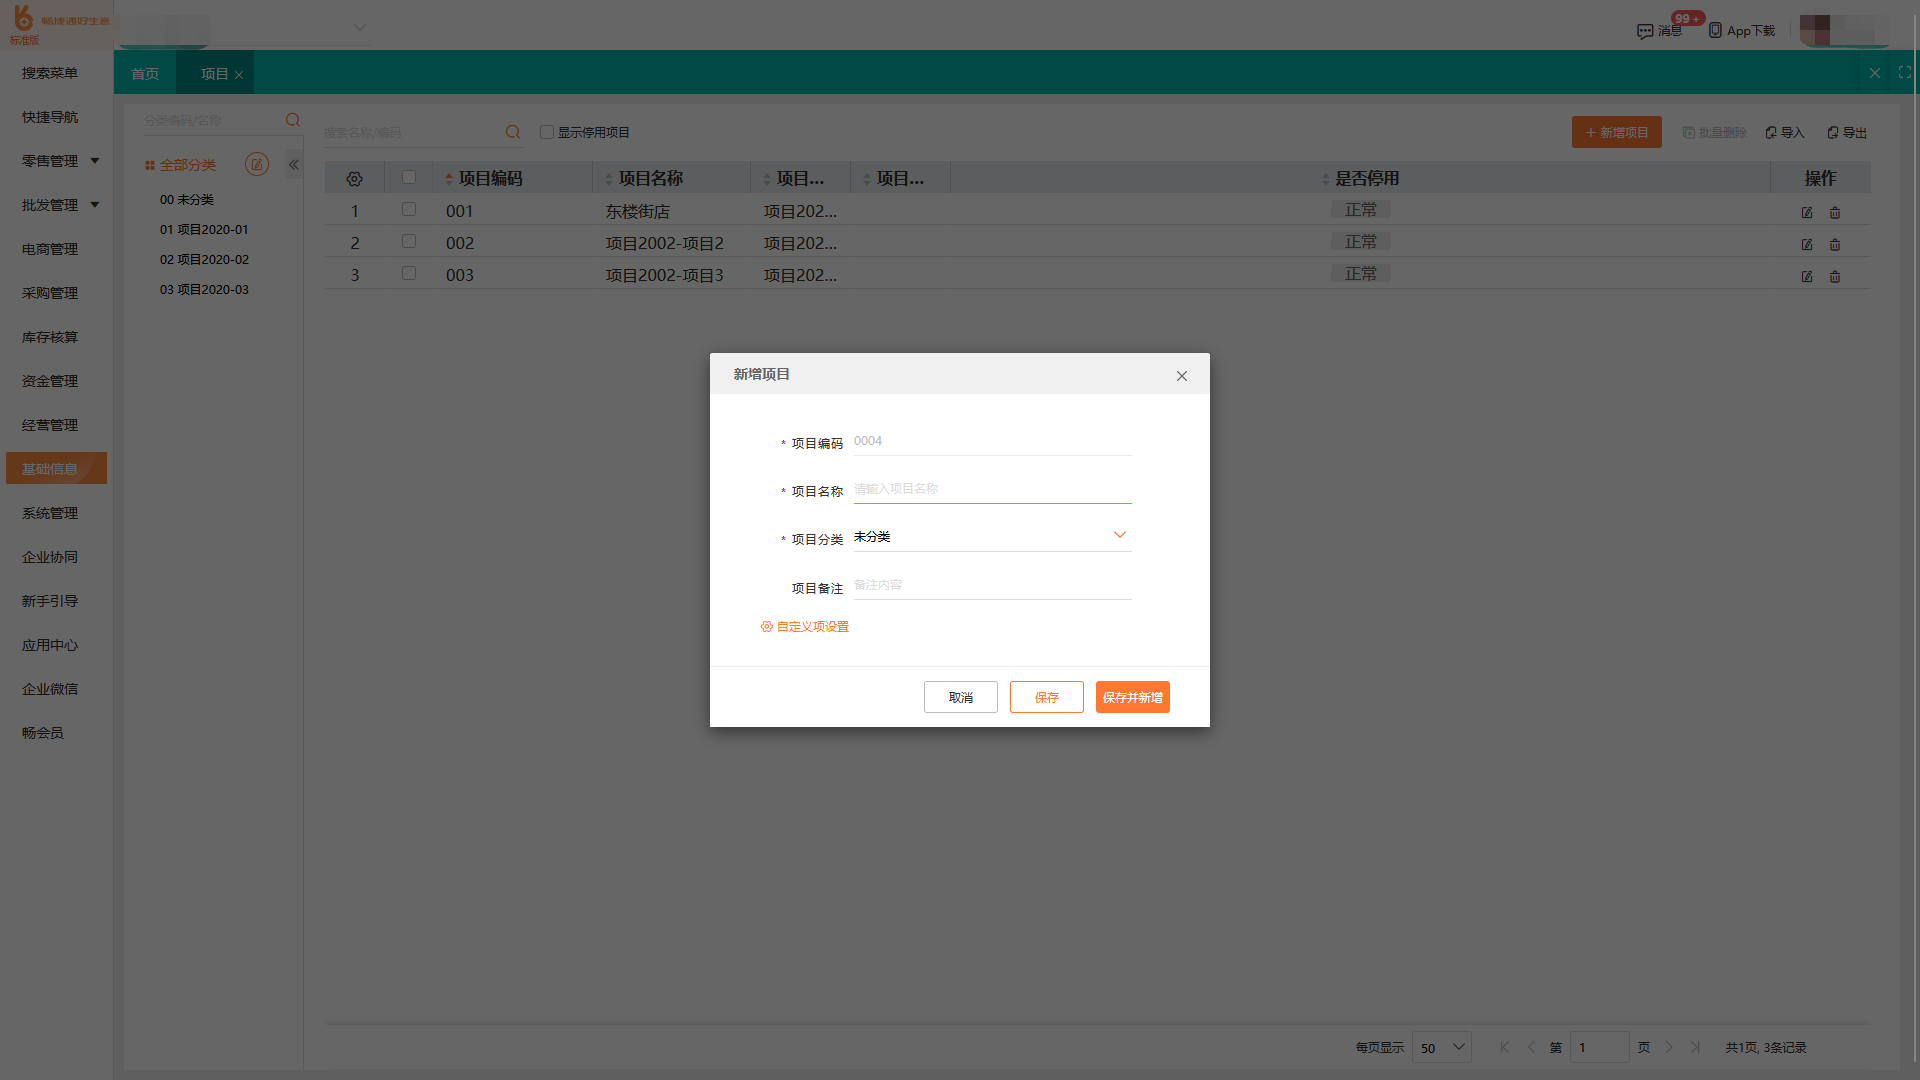The width and height of the screenshot is (1920, 1080).
Task: Toggle the 显示停用项目 checkbox
Action: pos(546,132)
